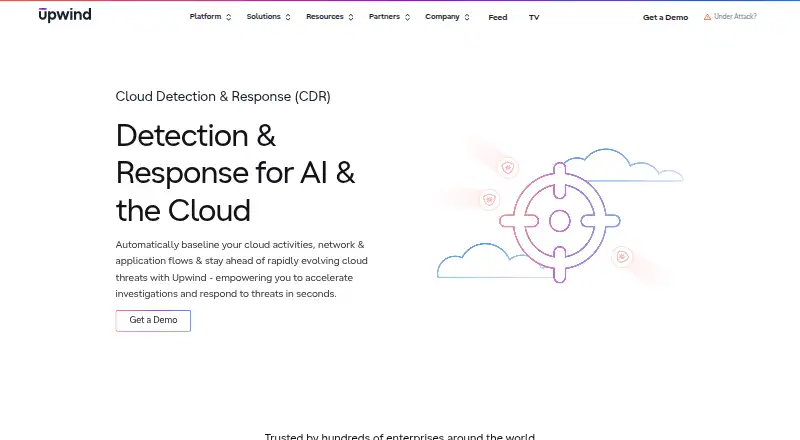Go to the Feed page
Viewport: 800px width, 440px height.
497,17
